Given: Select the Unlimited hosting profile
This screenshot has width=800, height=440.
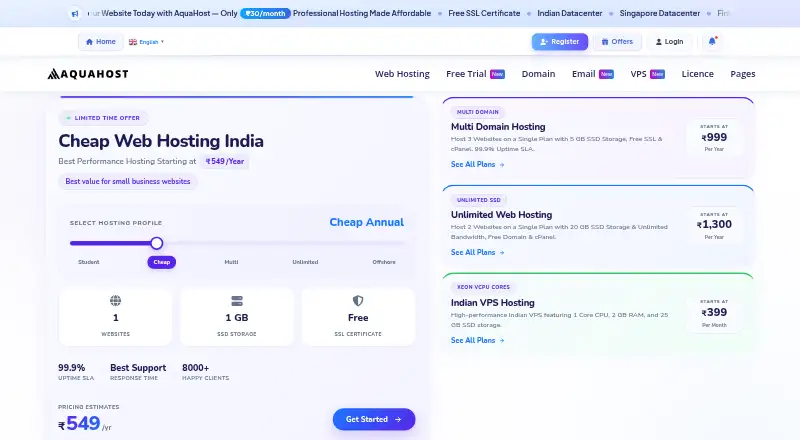Looking at the screenshot, I should pyautogui.click(x=305, y=262).
